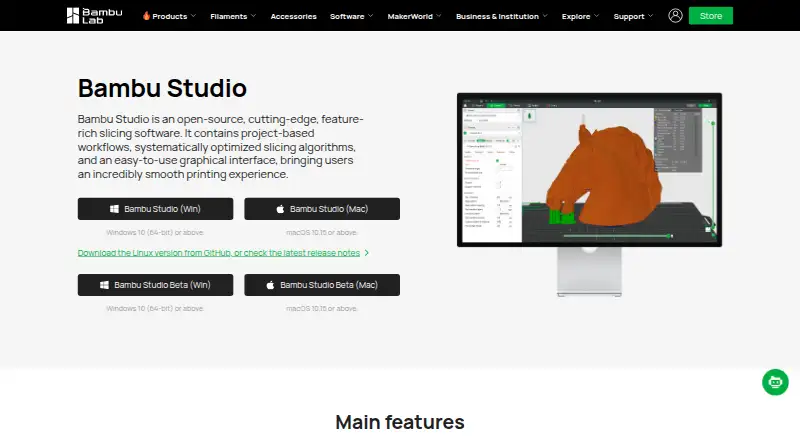
Task: Download Bambu Studio (Win)
Action: 155,209
